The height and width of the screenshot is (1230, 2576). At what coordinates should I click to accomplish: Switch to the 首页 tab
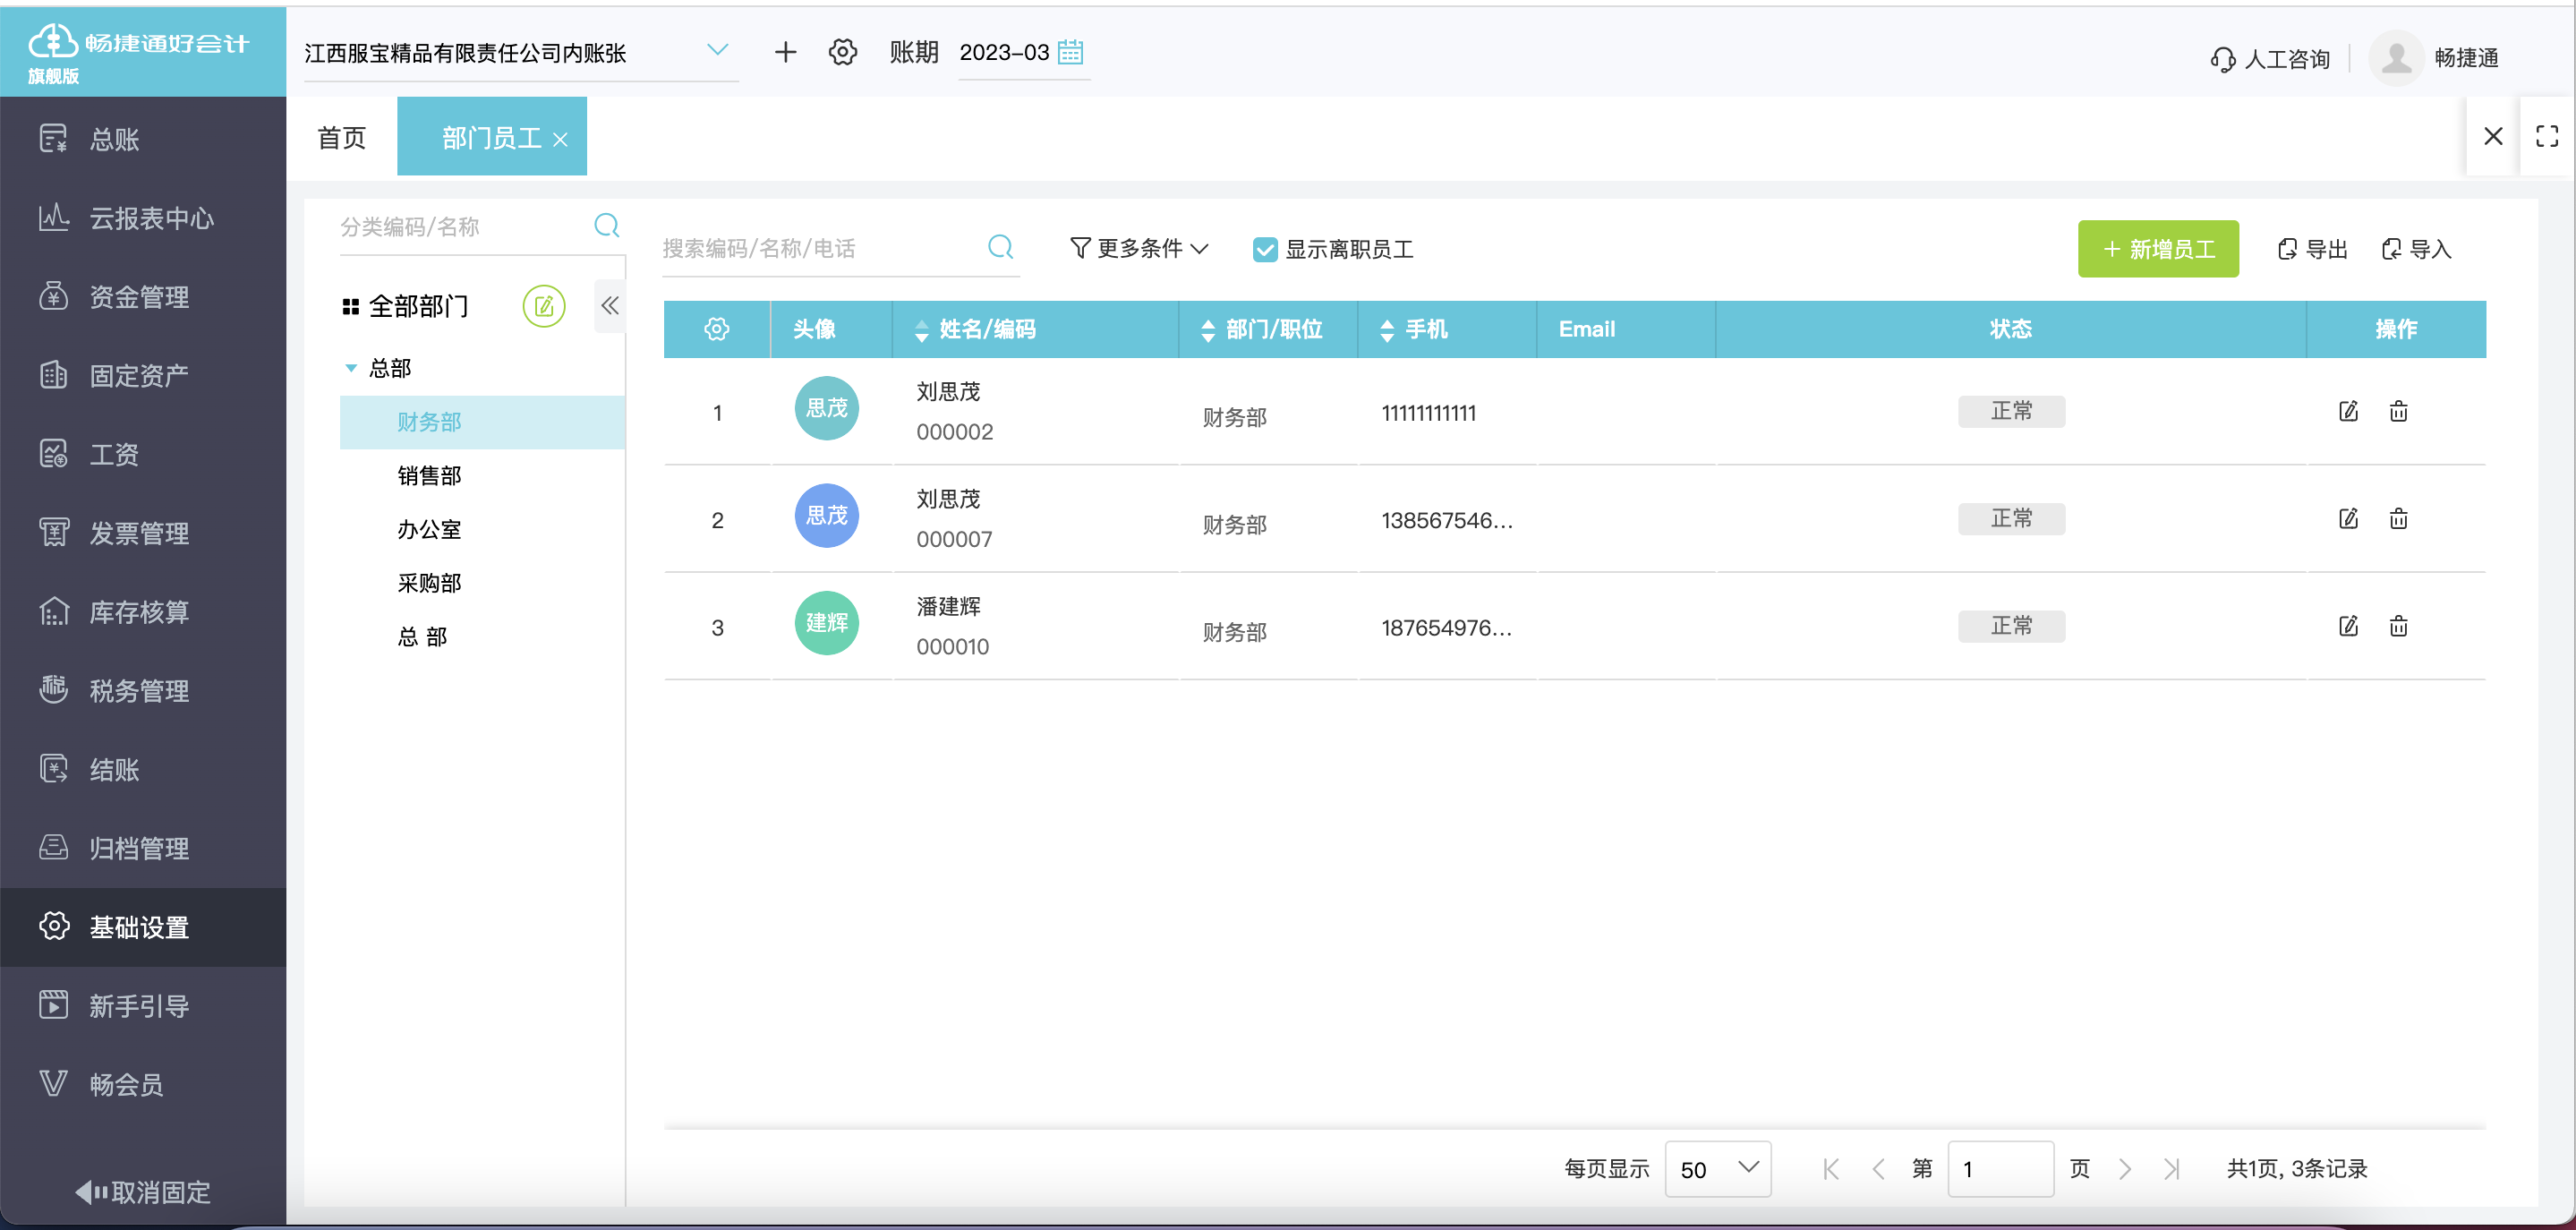click(x=342, y=138)
